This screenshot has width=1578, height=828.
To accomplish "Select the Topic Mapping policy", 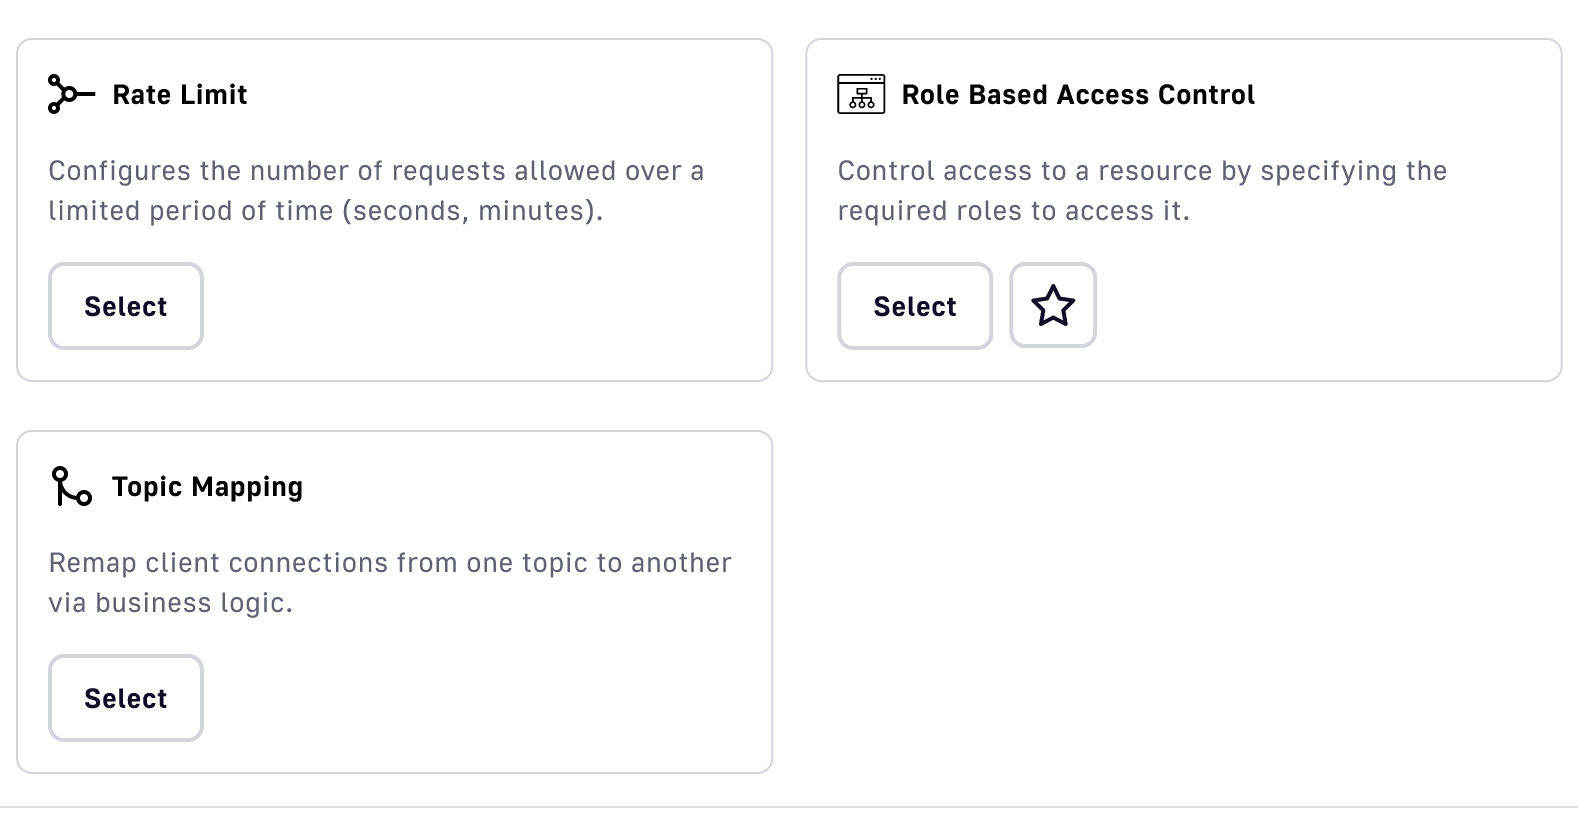I will (x=125, y=698).
